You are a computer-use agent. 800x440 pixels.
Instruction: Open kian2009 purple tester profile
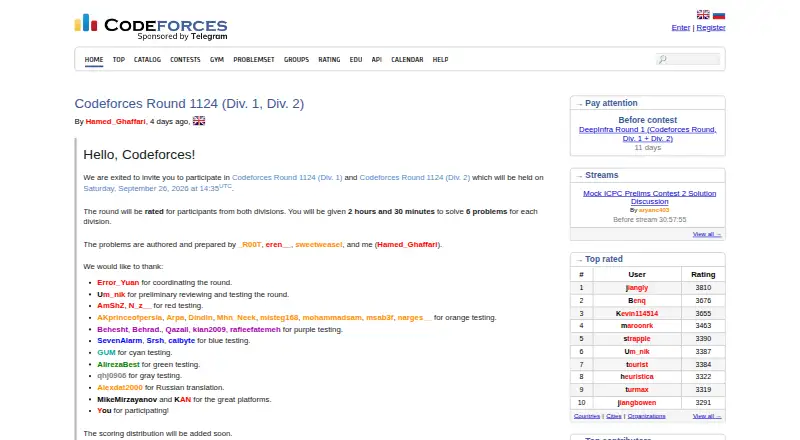pos(209,330)
